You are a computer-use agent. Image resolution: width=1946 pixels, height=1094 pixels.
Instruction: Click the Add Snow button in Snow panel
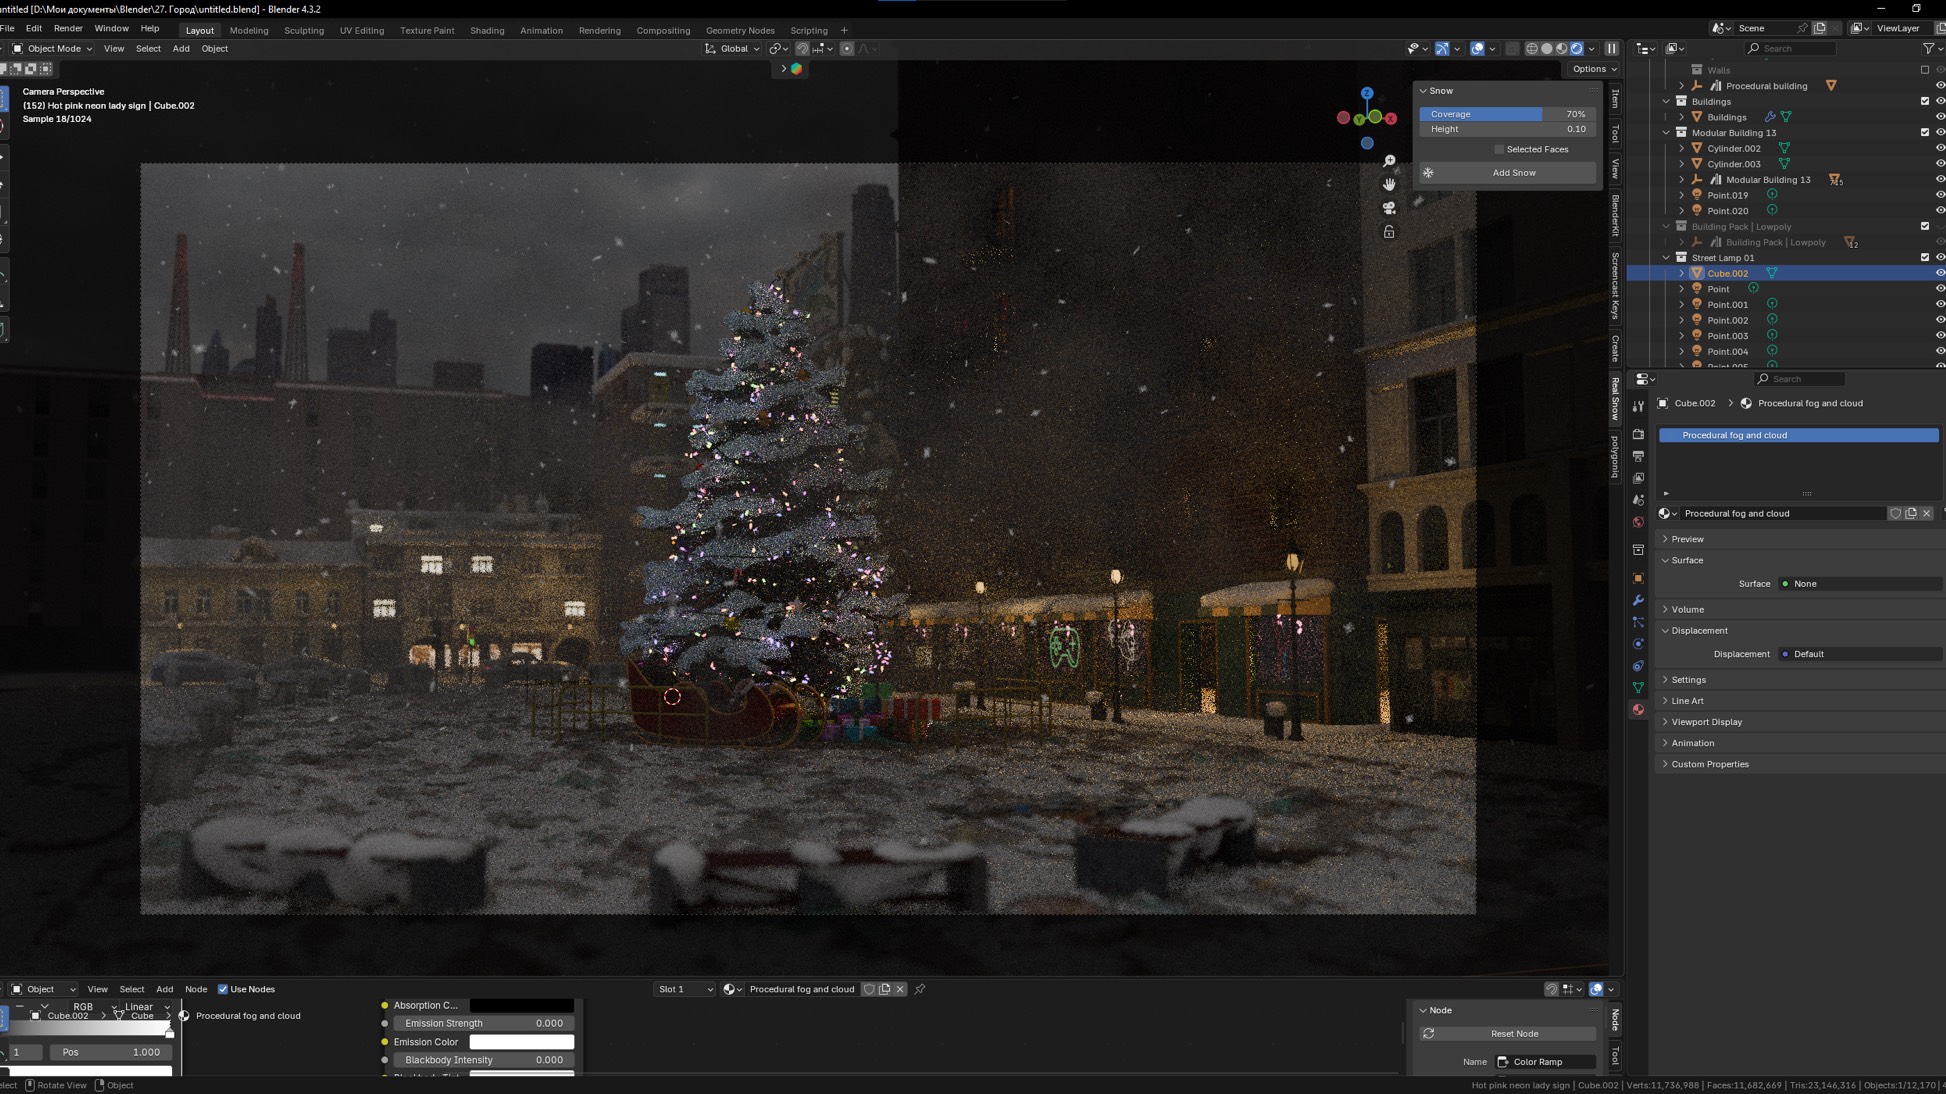pyautogui.click(x=1512, y=172)
